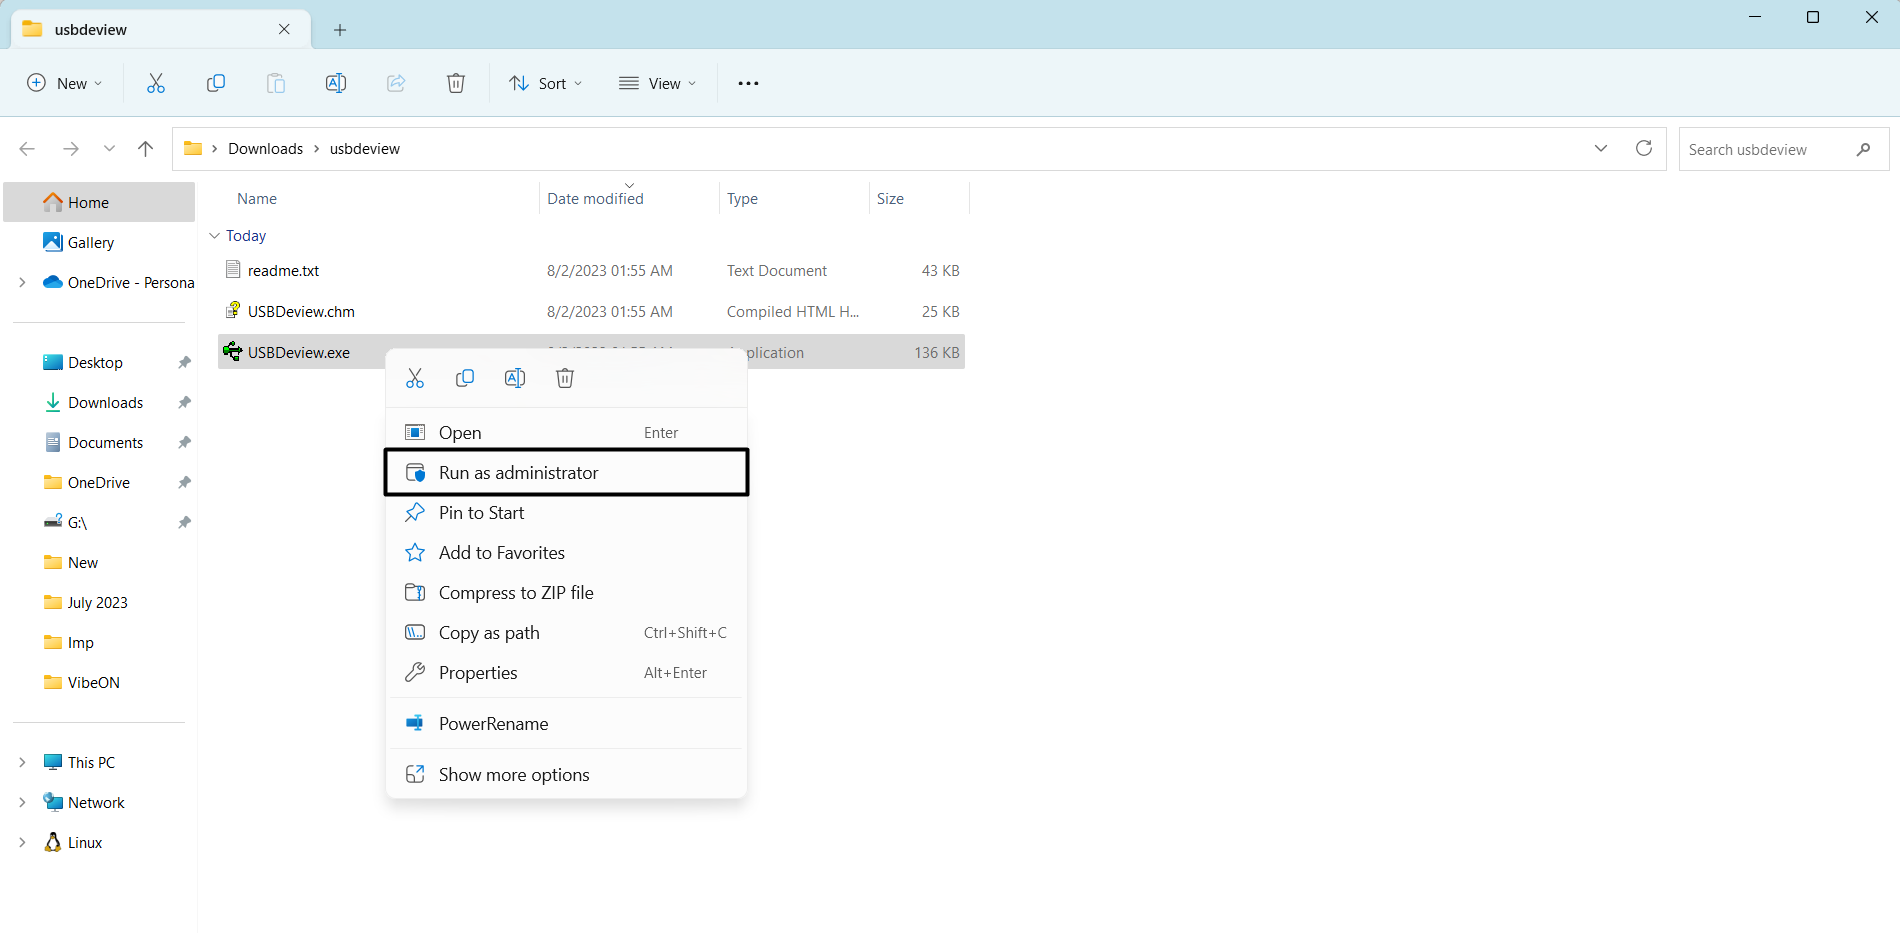This screenshot has width=1900, height=933.
Task: Click the Cut icon in the toolbar
Action: tap(156, 83)
